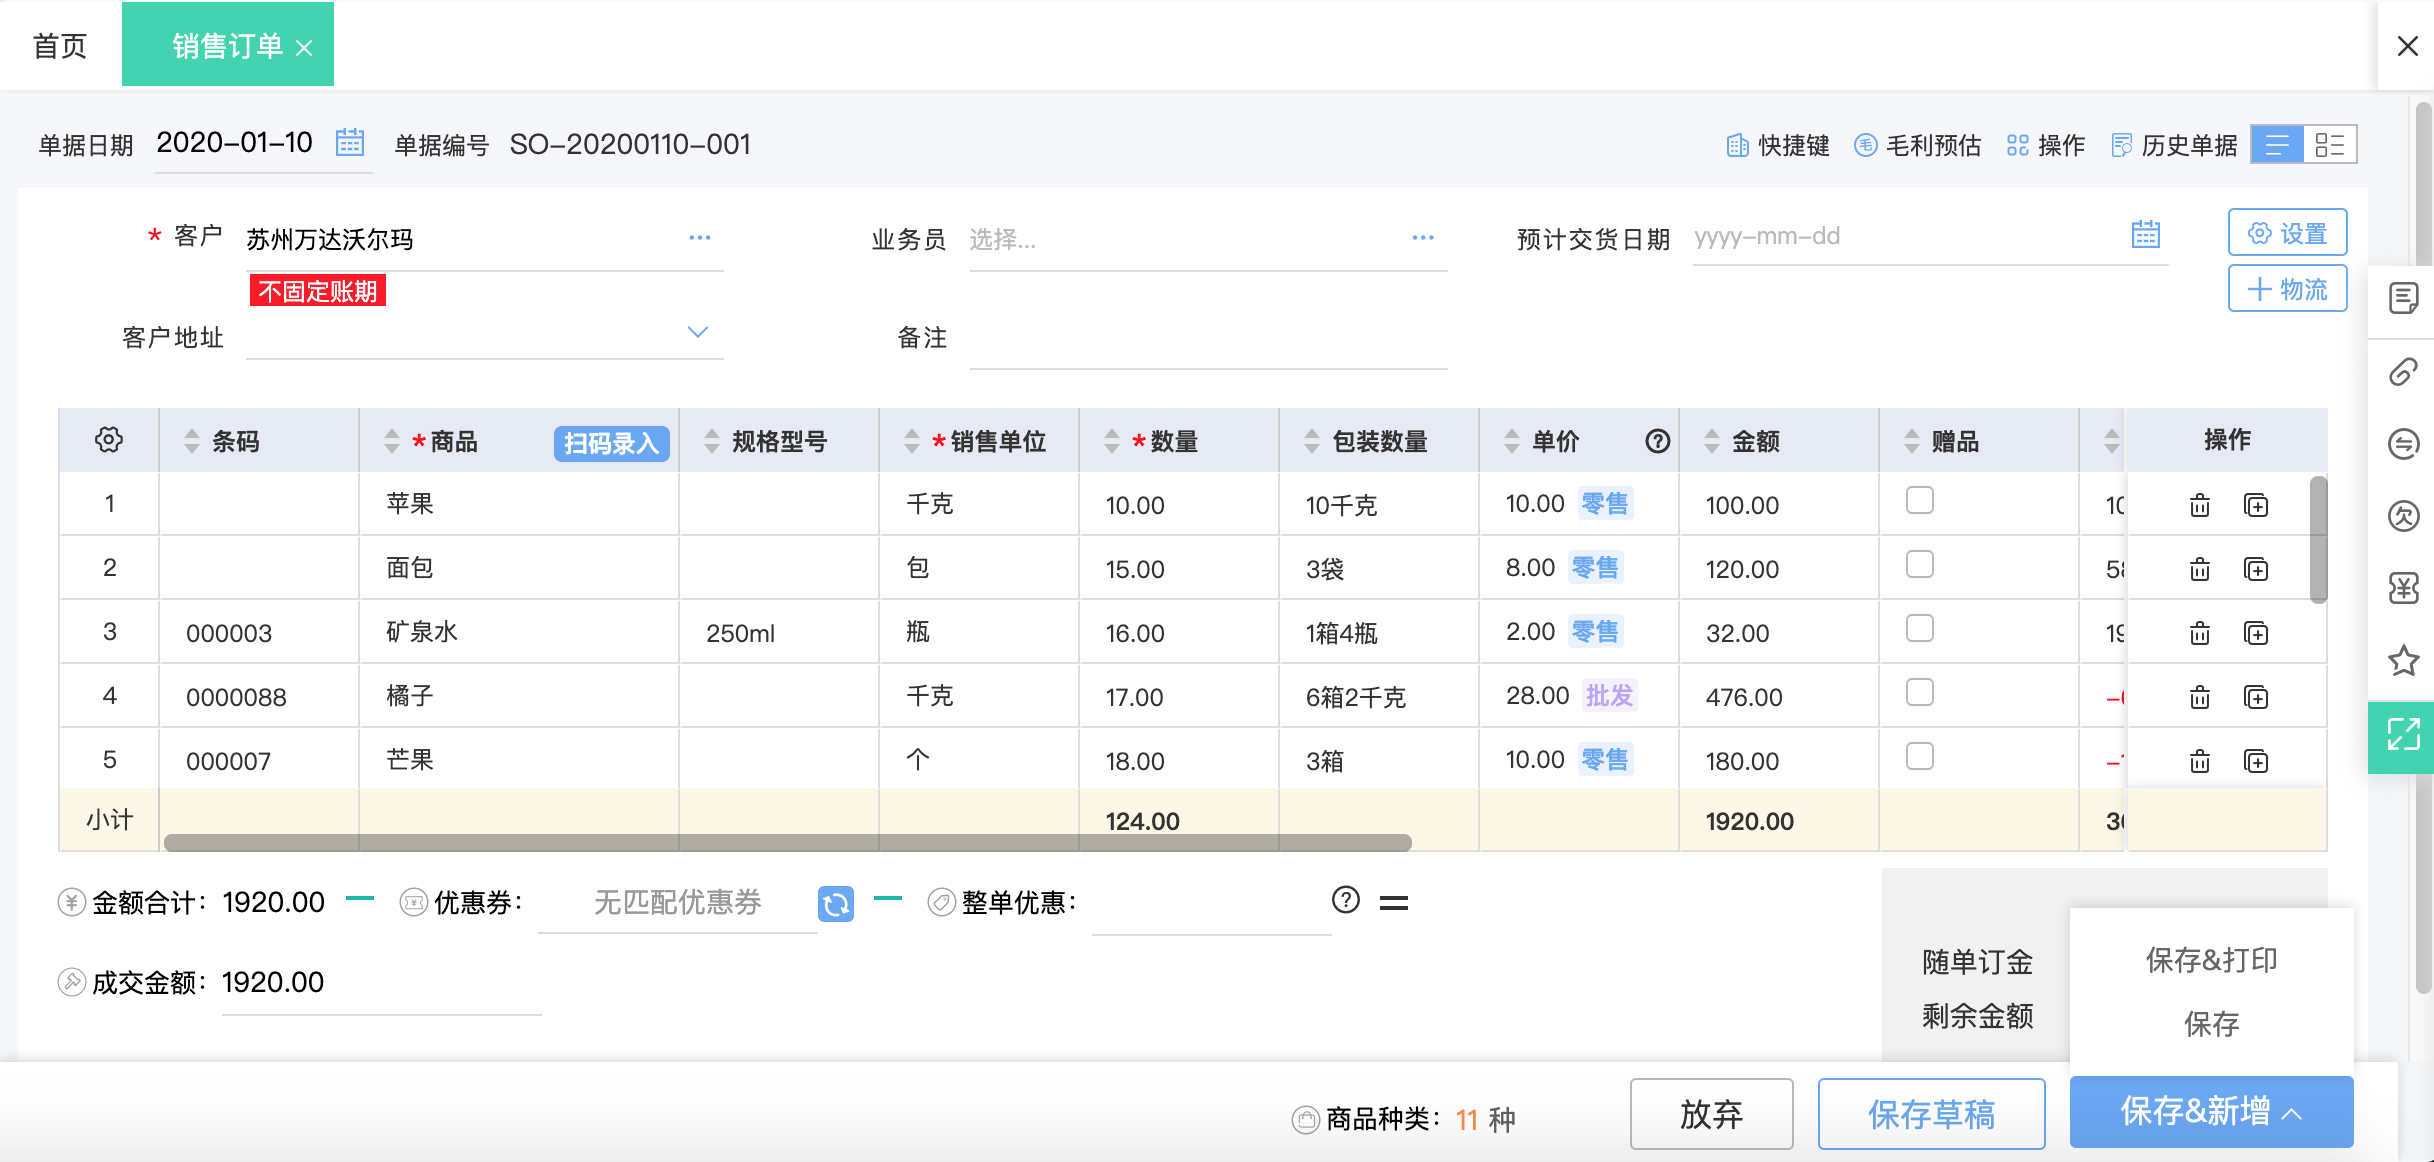The image size is (2434, 1162).
Task: Click the 首页 menu item
Action: 59,45
